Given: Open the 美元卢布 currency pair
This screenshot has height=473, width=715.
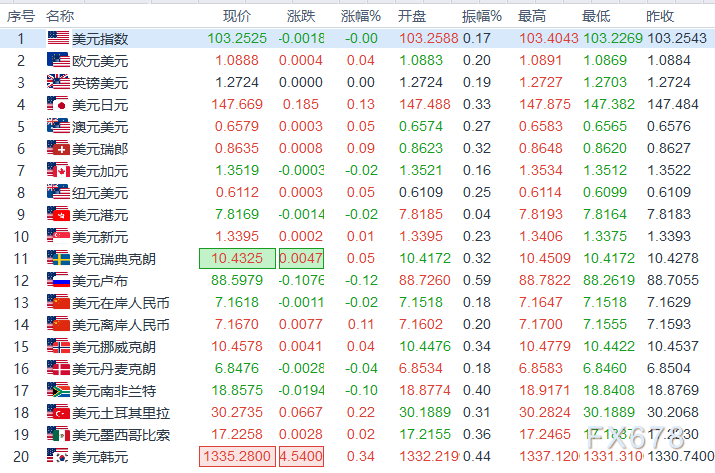Looking at the screenshot, I should 100,280.
